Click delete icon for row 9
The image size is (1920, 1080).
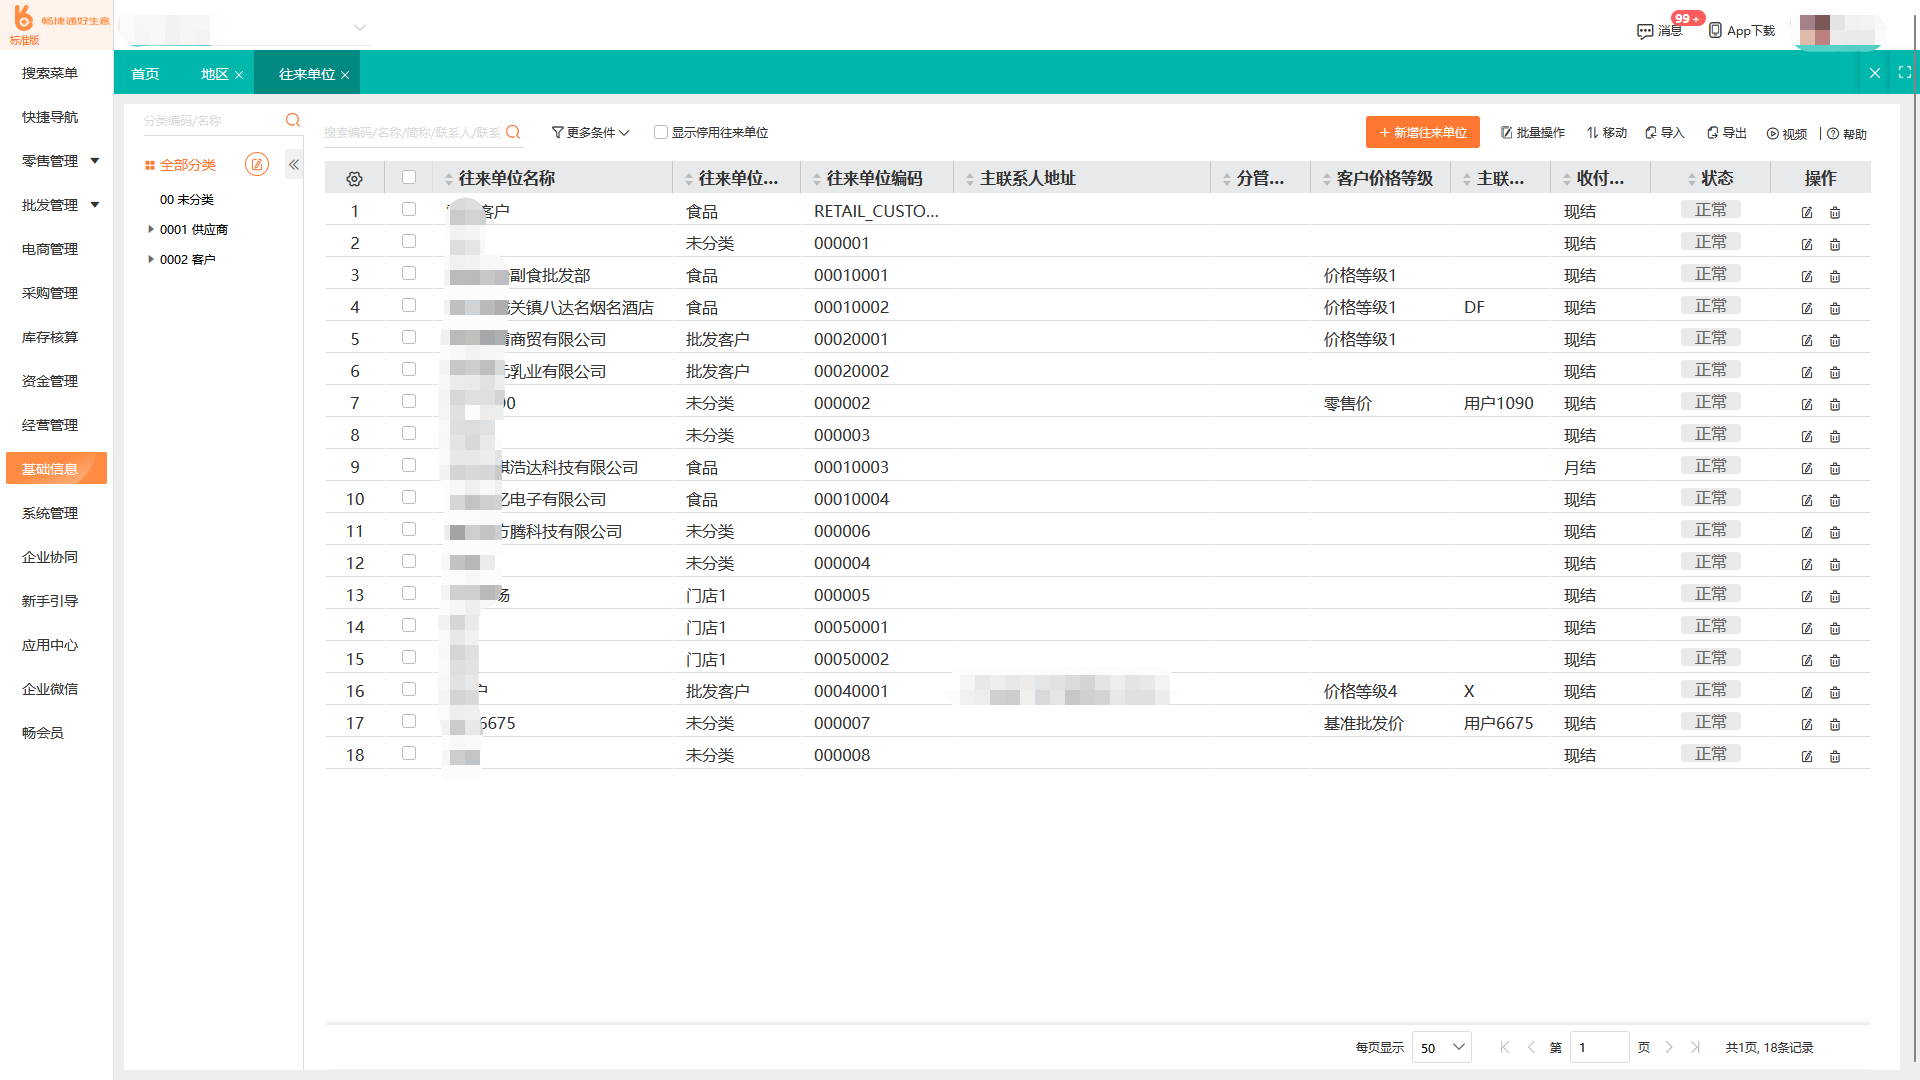(1836, 467)
